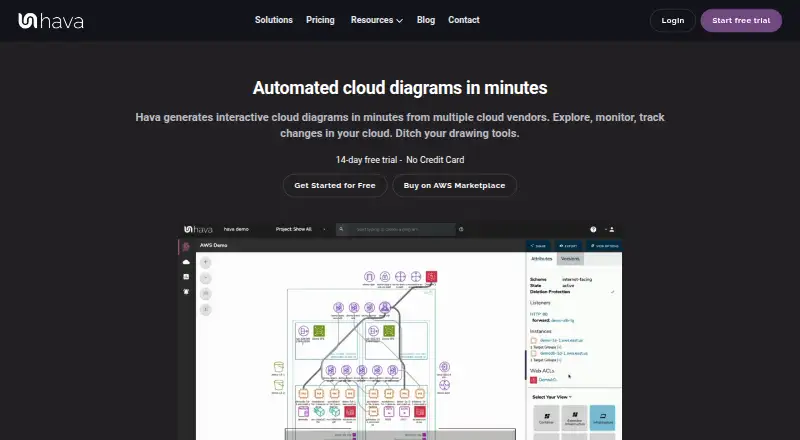This screenshot has height=440, width=800.
Task: Switch to the Versions tab
Action: [570, 259]
